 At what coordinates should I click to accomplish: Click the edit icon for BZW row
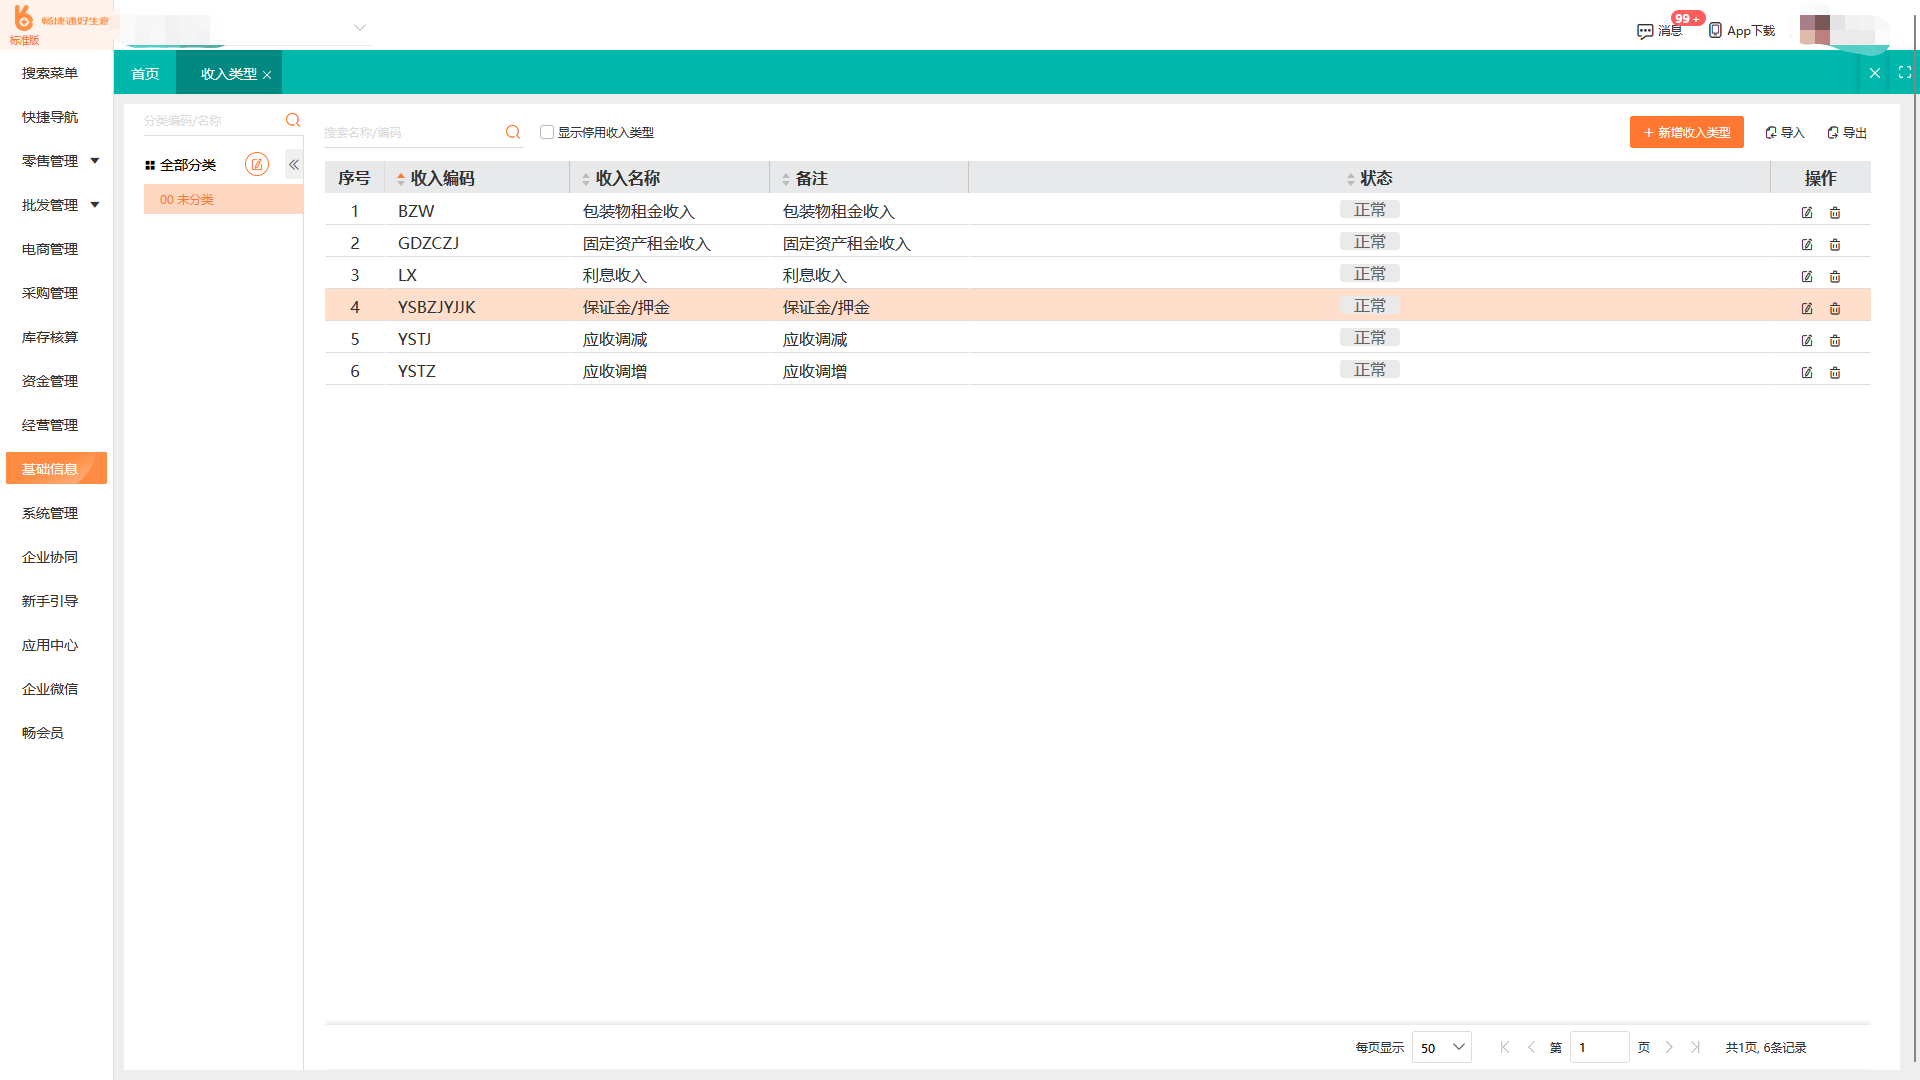[1807, 211]
